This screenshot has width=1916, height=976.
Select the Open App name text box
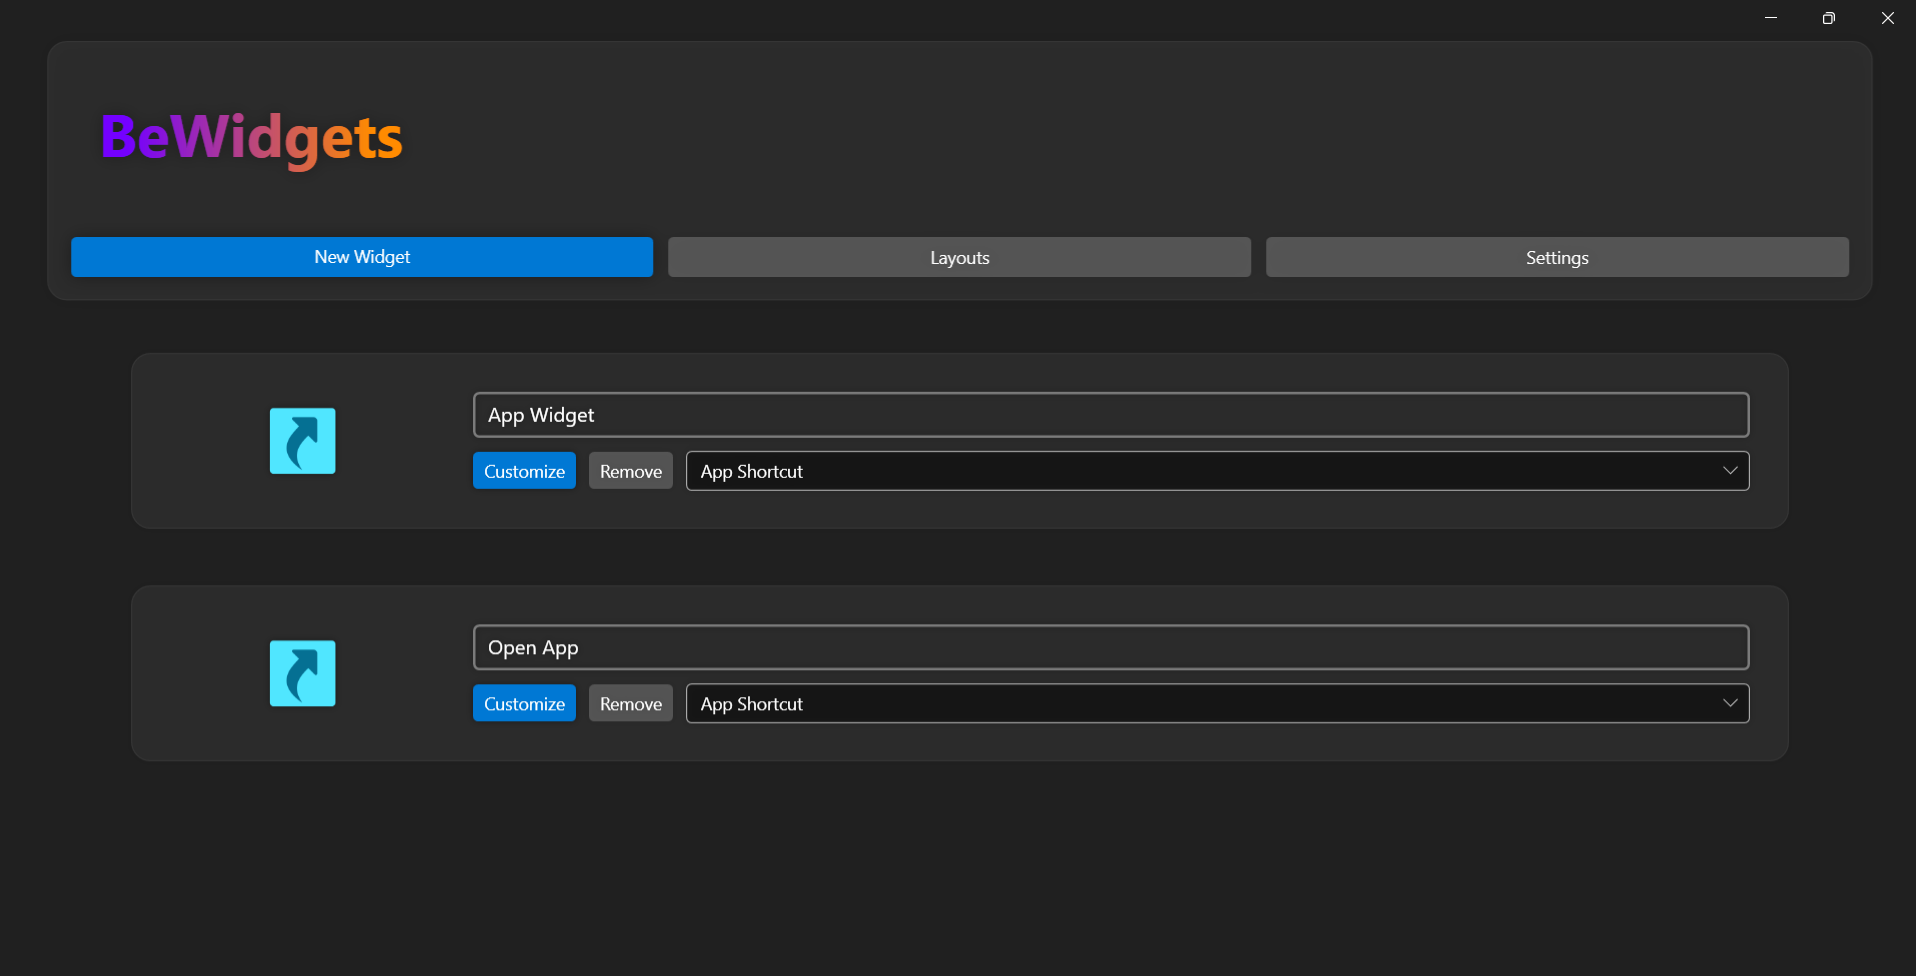tap(1110, 647)
